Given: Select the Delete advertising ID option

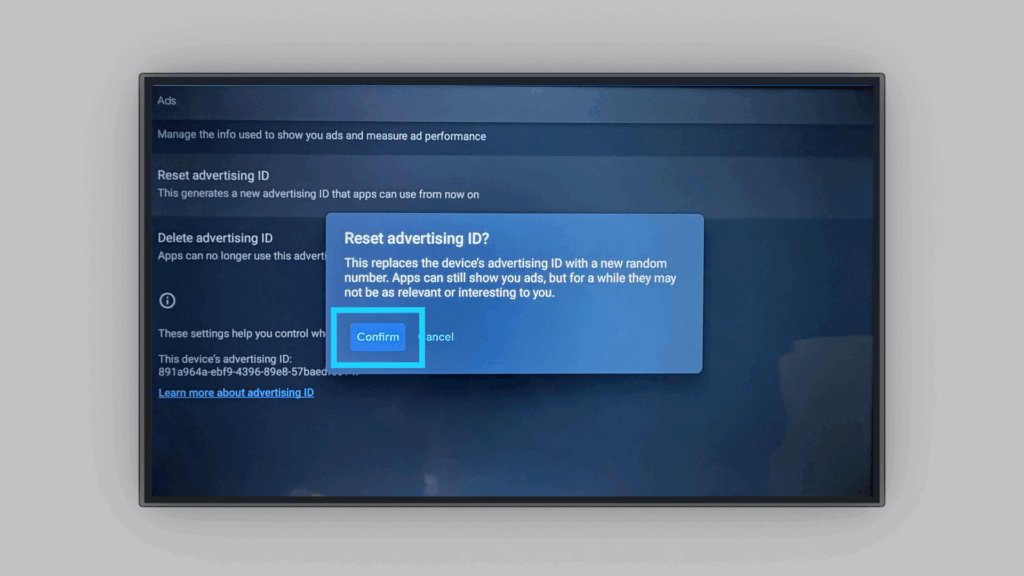Looking at the screenshot, I should [215, 238].
